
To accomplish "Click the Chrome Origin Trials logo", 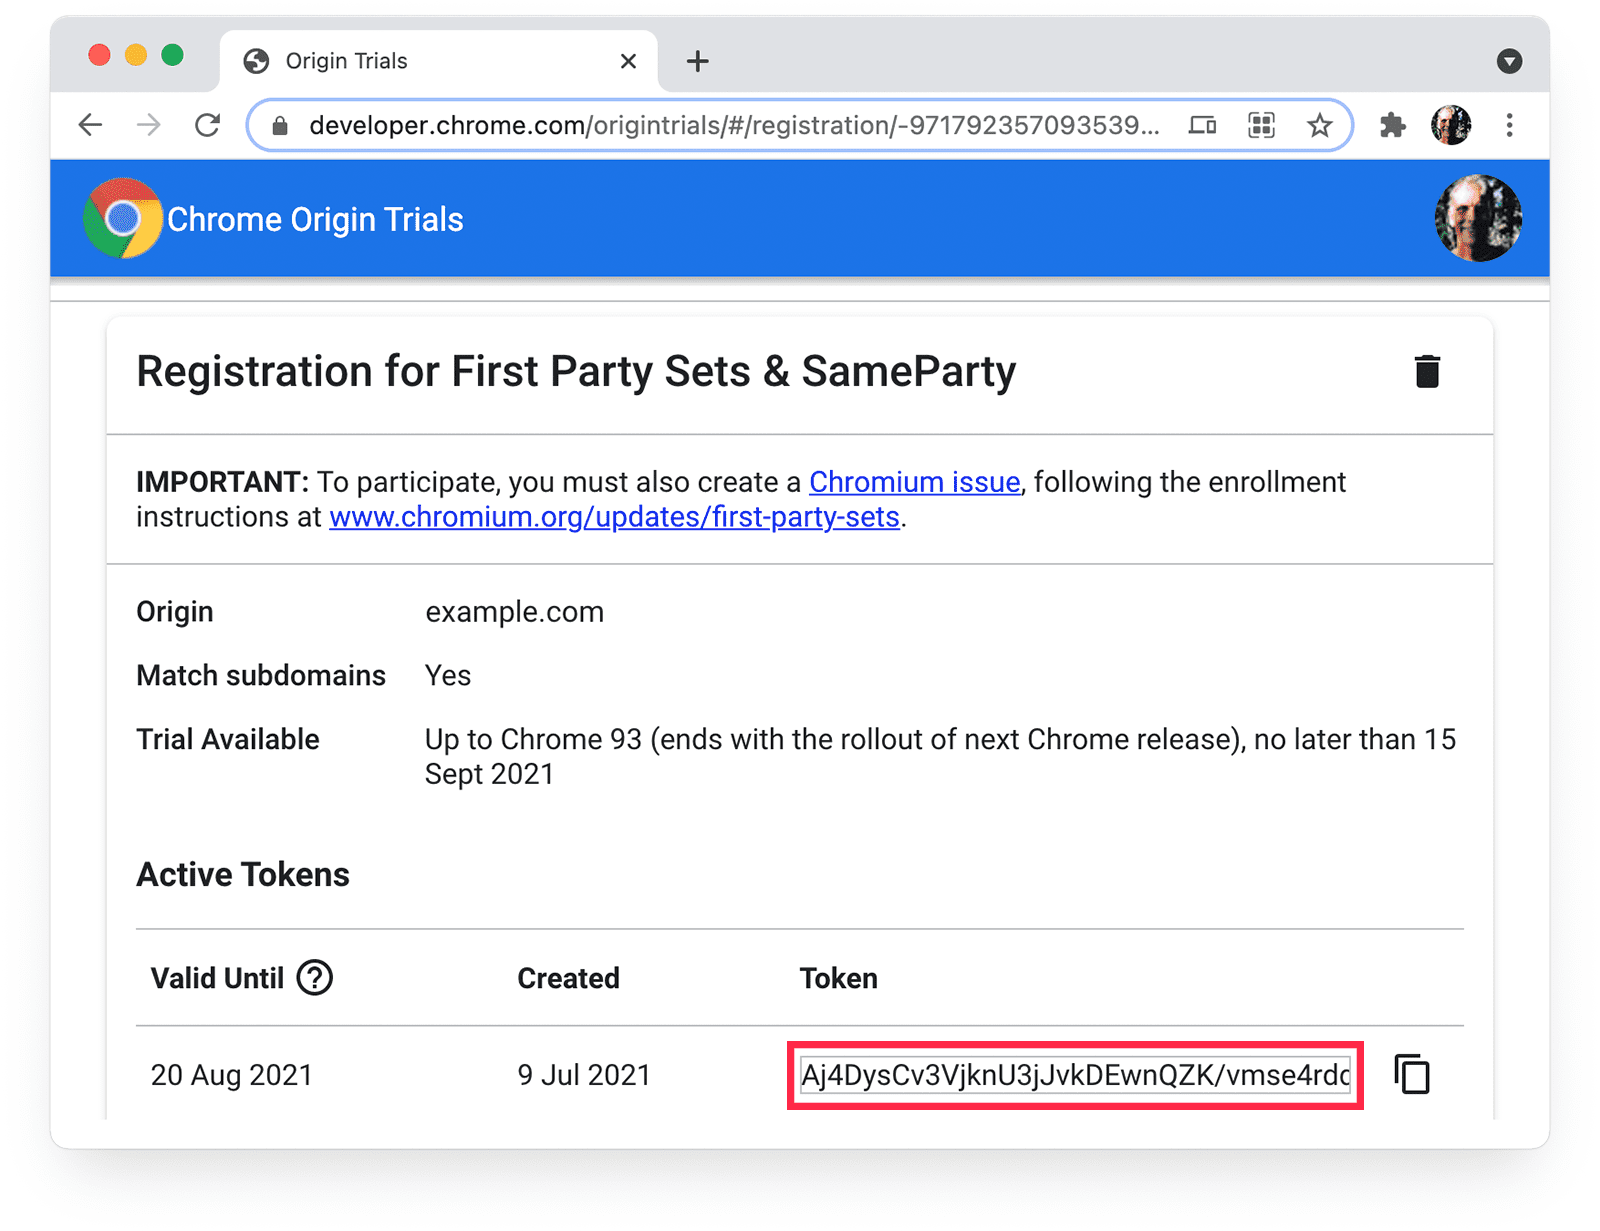I will (122, 218).
